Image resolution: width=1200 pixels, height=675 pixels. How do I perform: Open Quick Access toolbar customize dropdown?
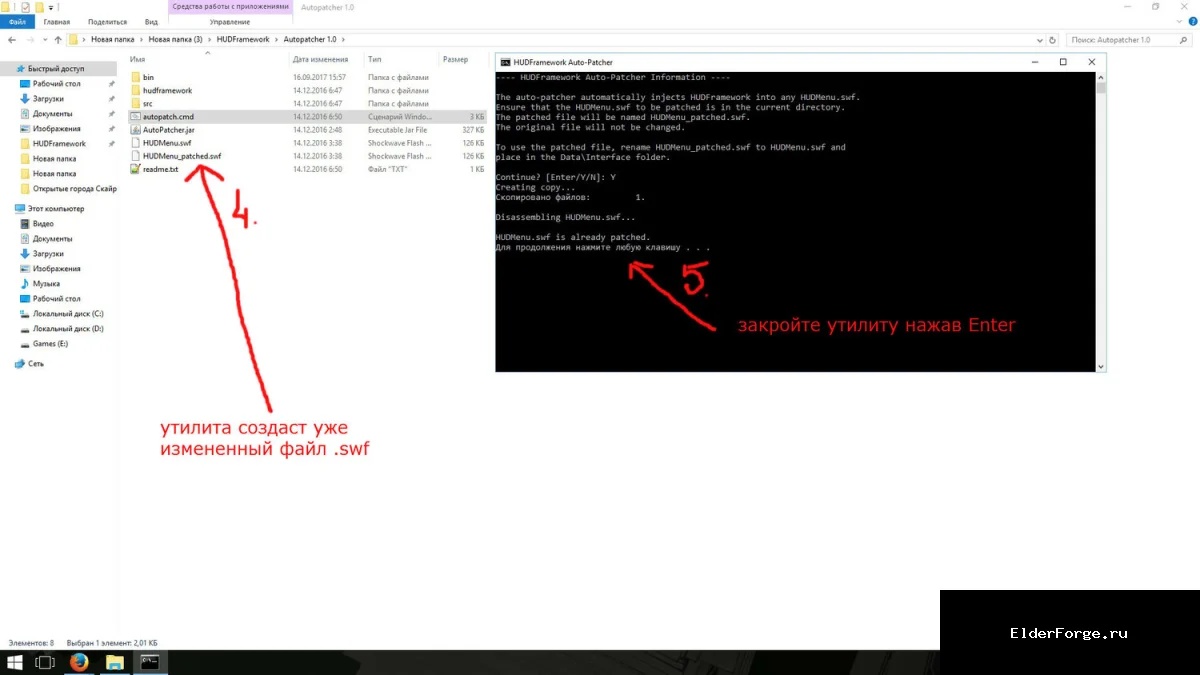click(x=51, y=7)
